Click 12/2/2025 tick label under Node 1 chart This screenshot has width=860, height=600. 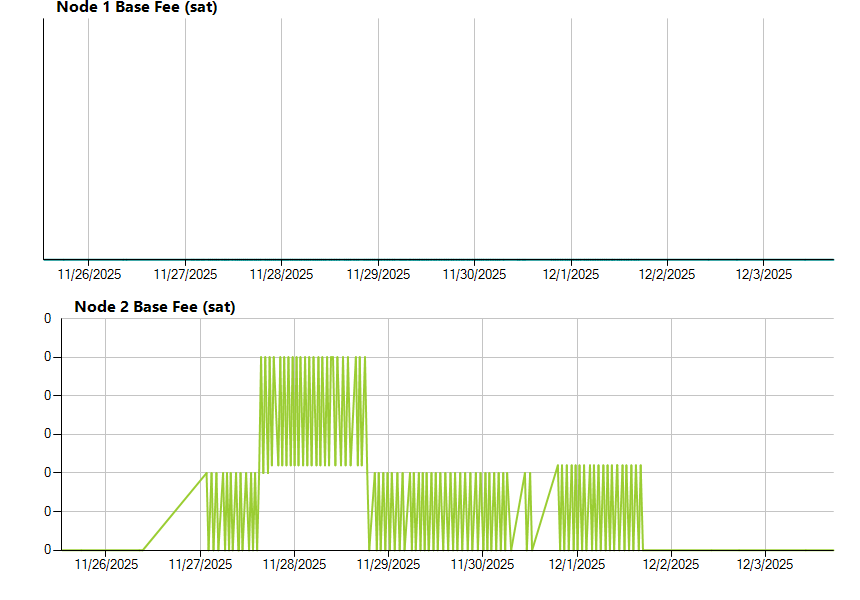pyautogui.click(x=667, y=274)
